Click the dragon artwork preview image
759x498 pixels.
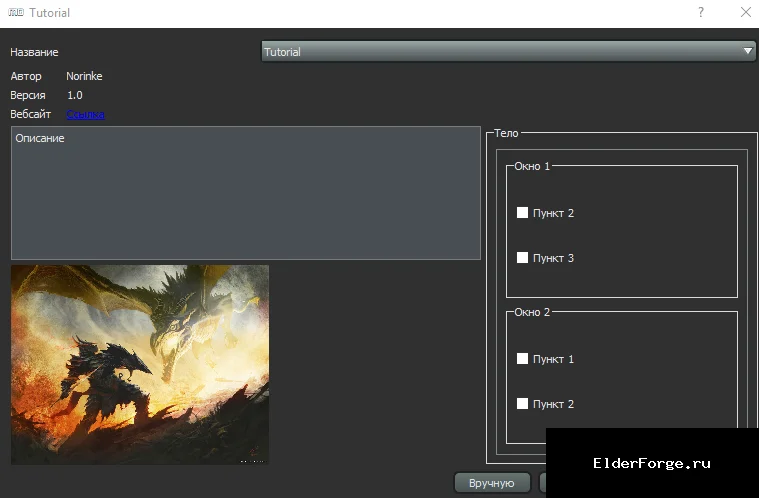(140, 364)
